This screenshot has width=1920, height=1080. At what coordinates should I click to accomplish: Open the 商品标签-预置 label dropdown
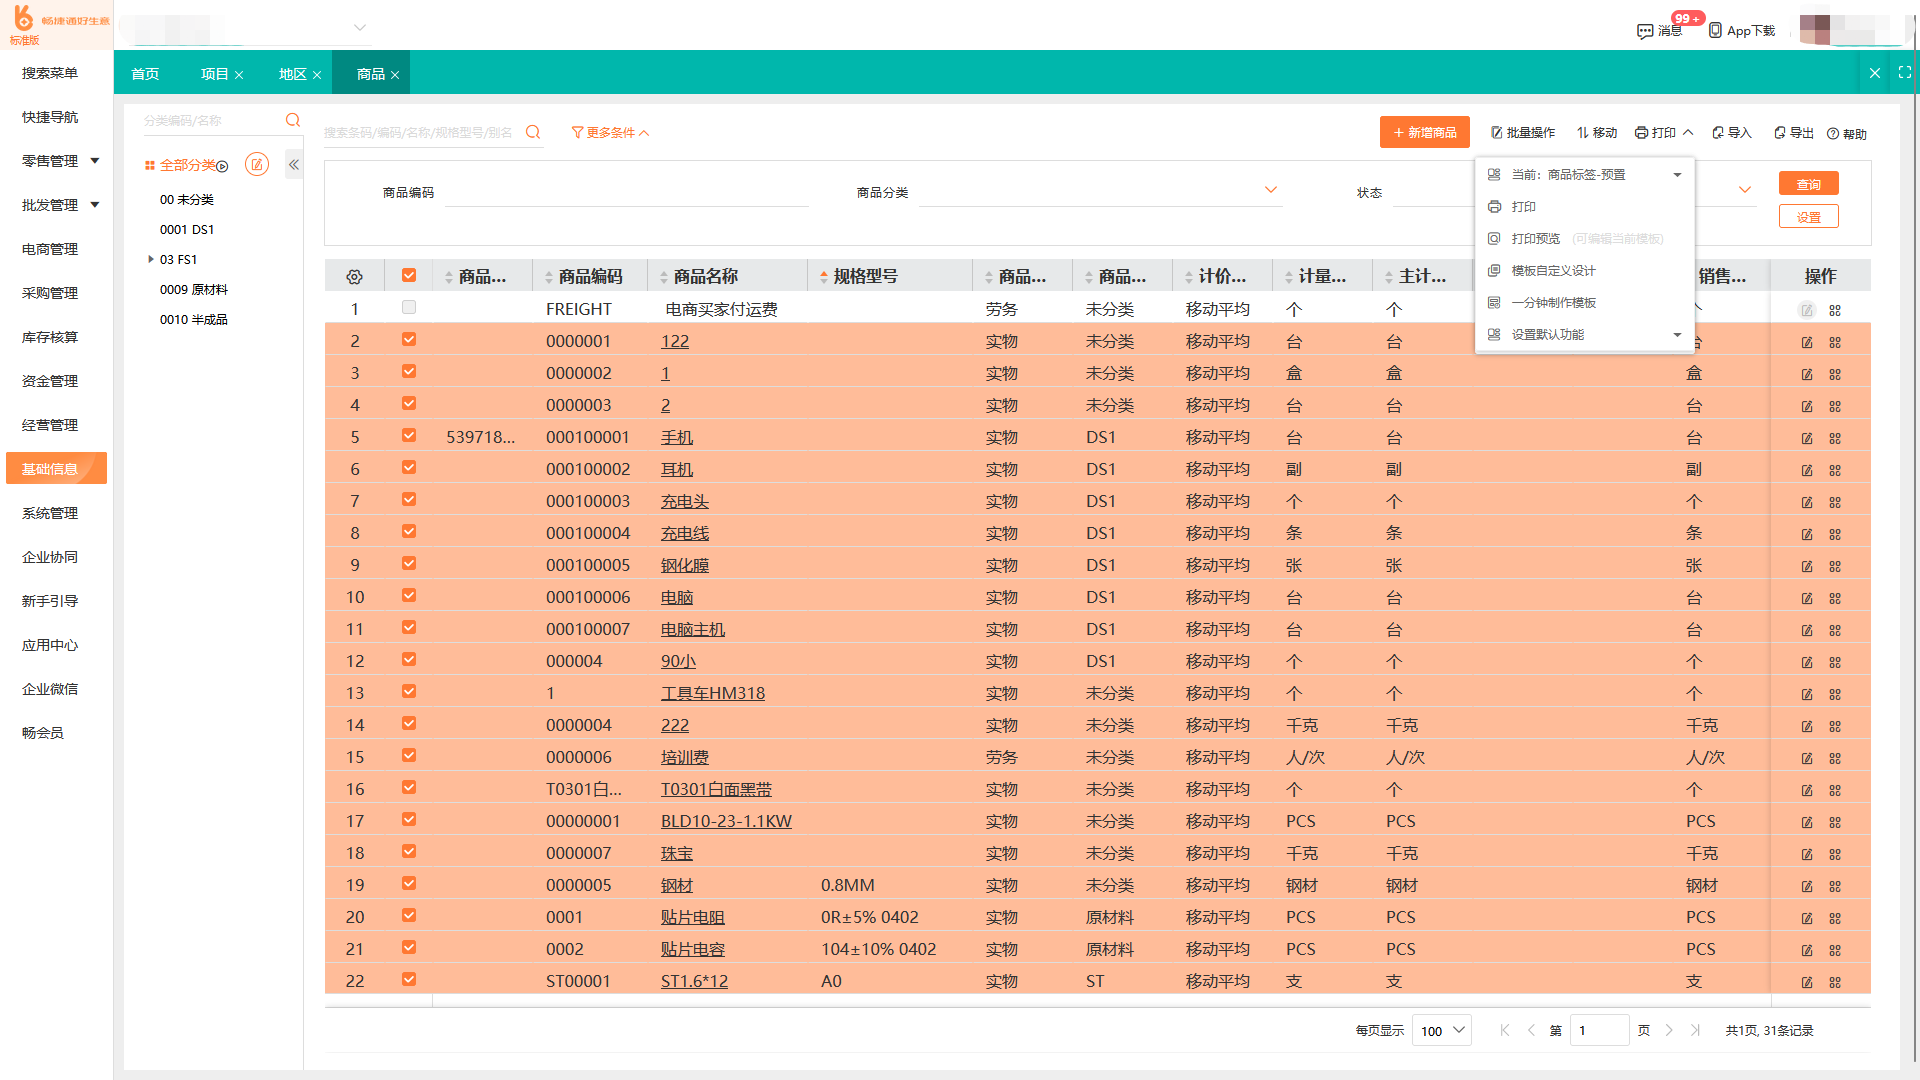point(1676,174)
